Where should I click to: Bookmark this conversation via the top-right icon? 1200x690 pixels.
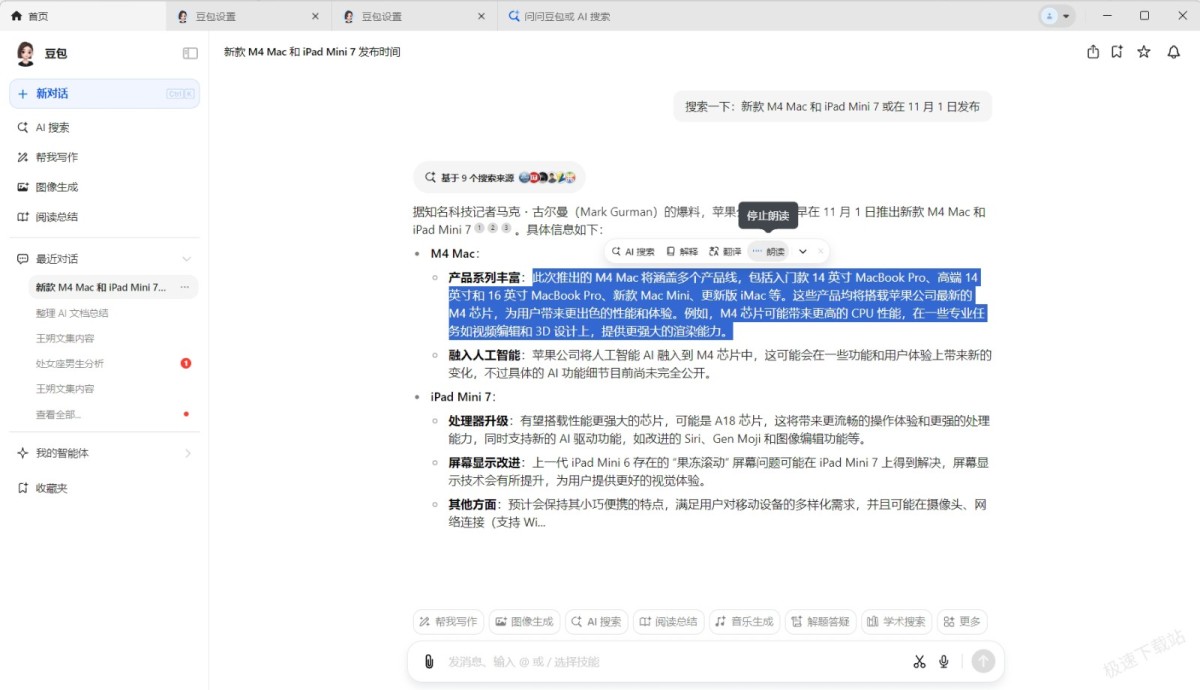[1117, 52]
